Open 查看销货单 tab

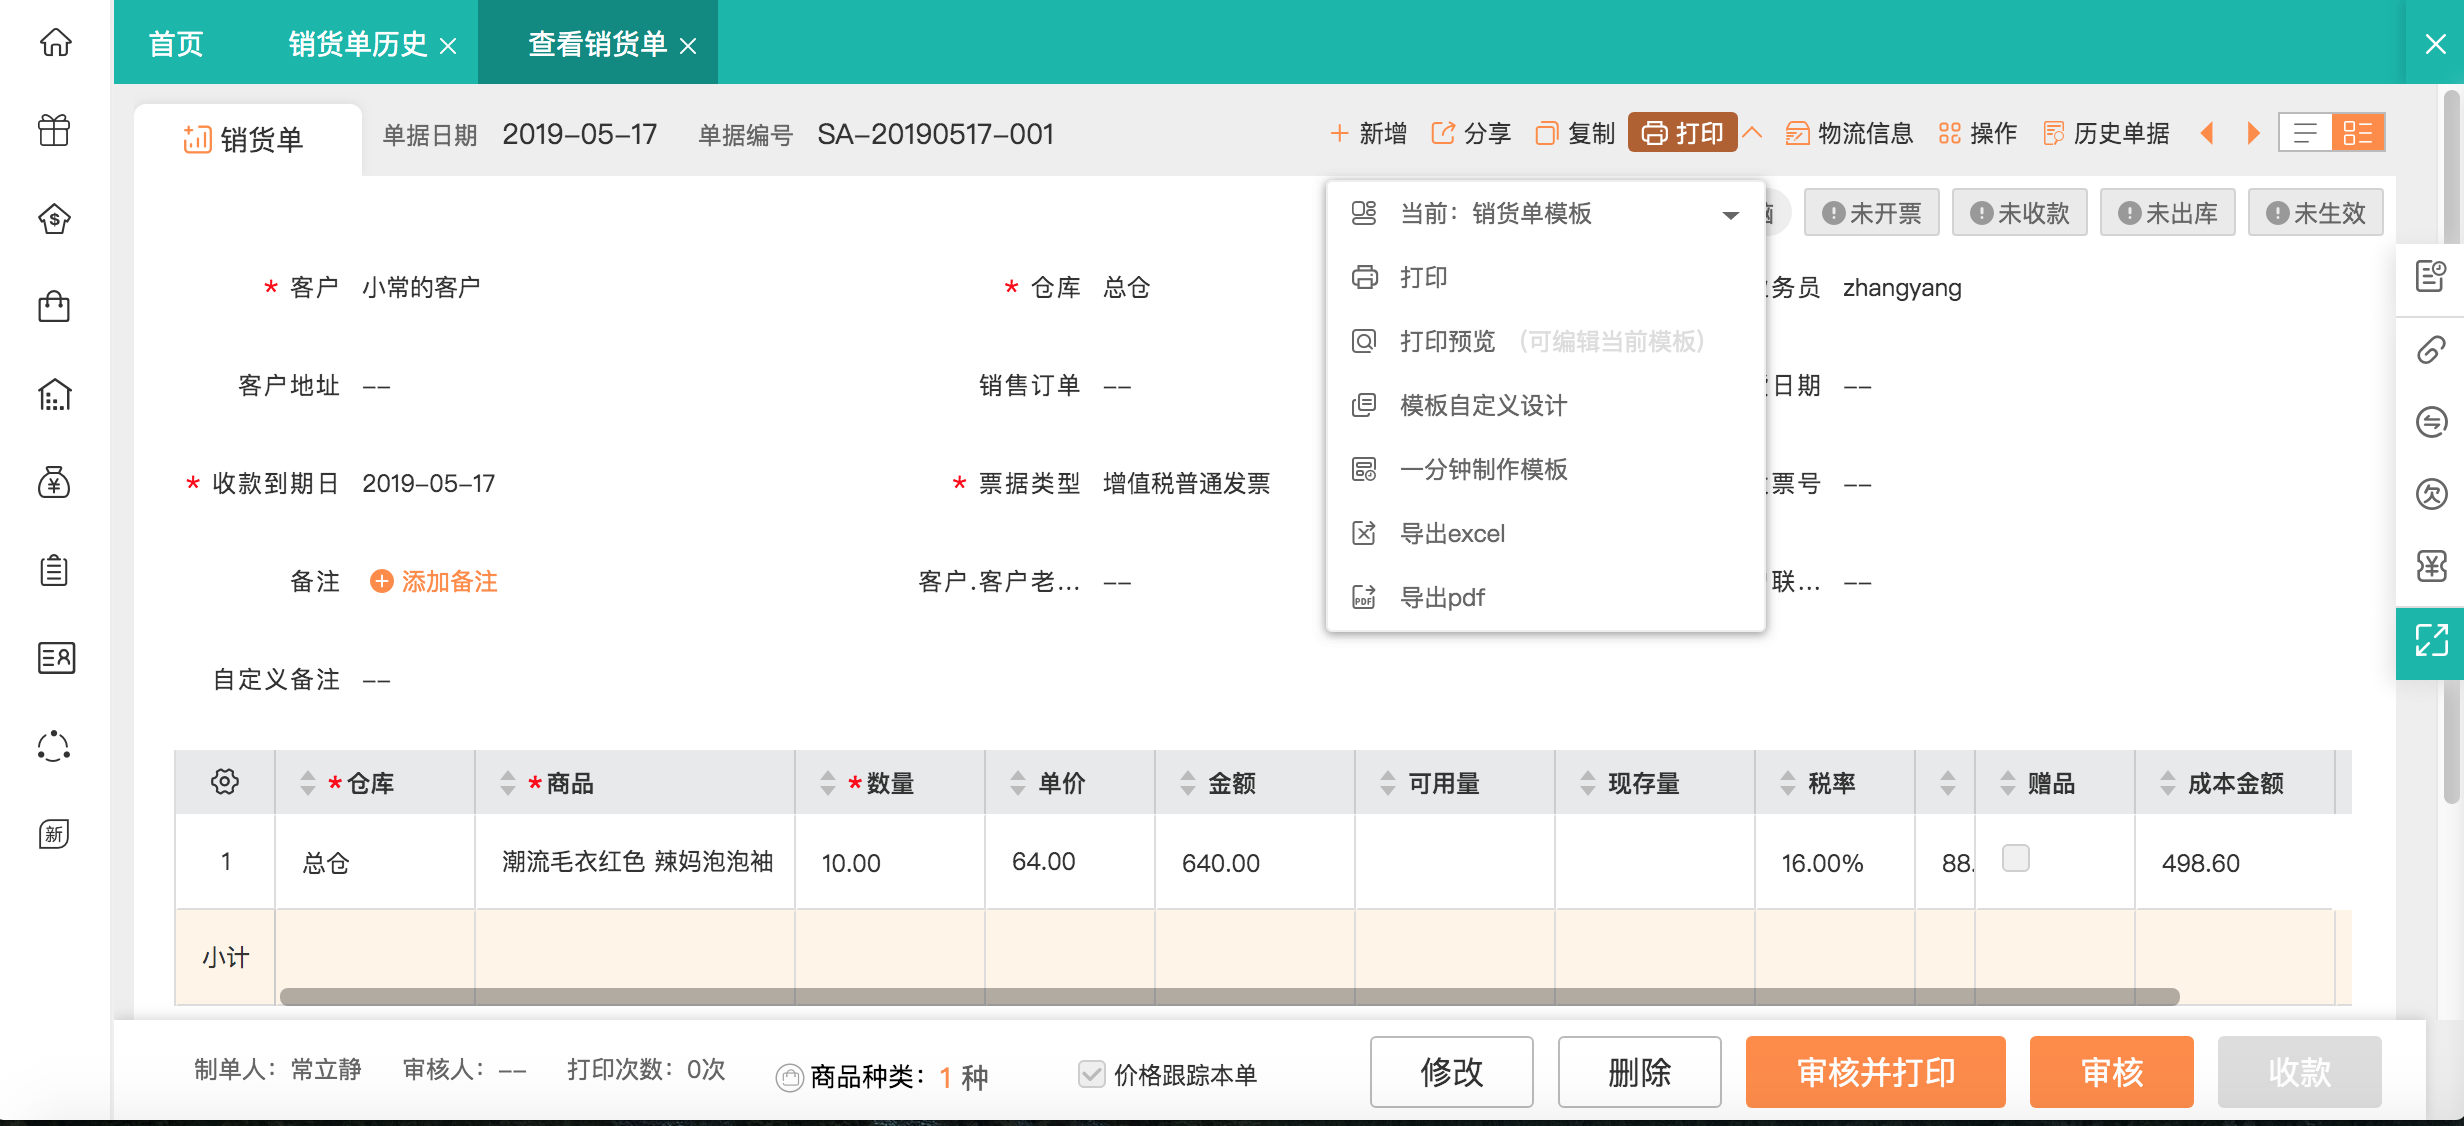[x=613, y=44]
